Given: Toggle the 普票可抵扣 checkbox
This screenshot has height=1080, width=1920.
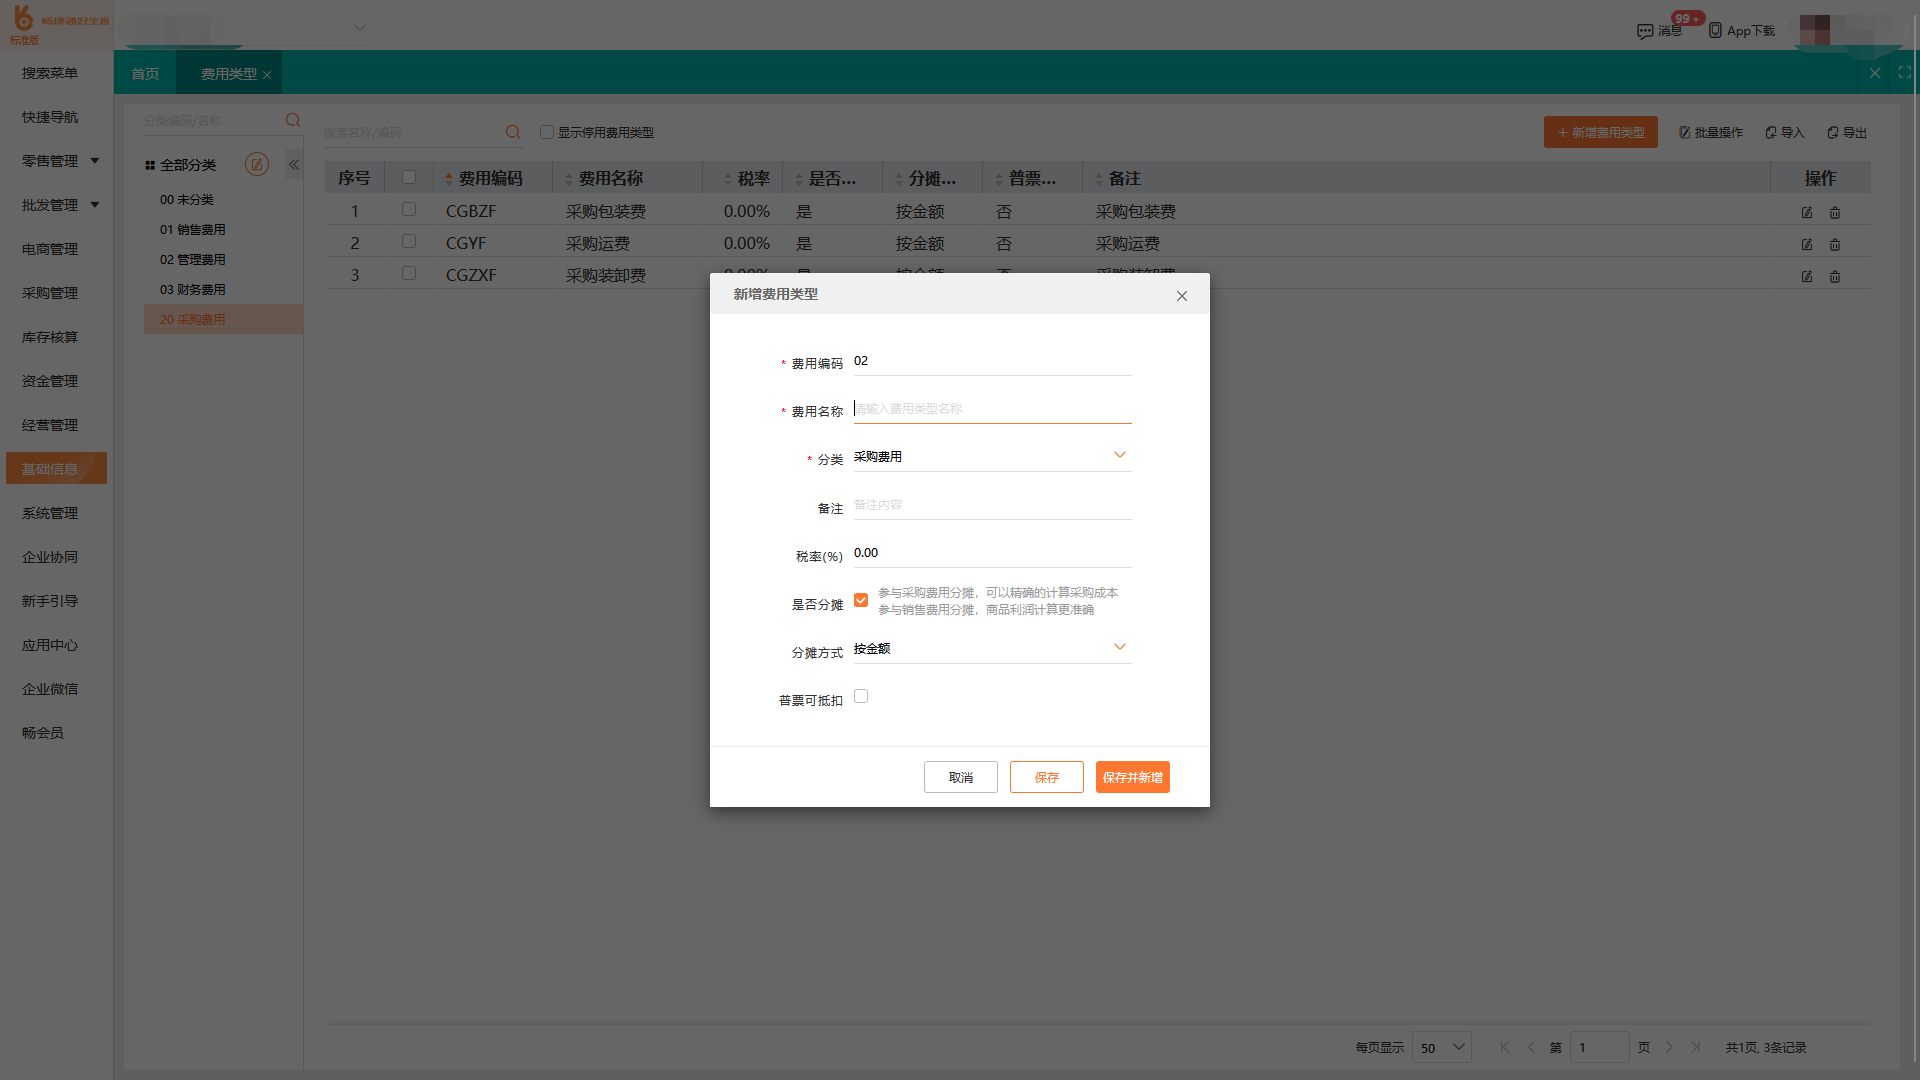Looking at the screenshot, I should point(861,695).
